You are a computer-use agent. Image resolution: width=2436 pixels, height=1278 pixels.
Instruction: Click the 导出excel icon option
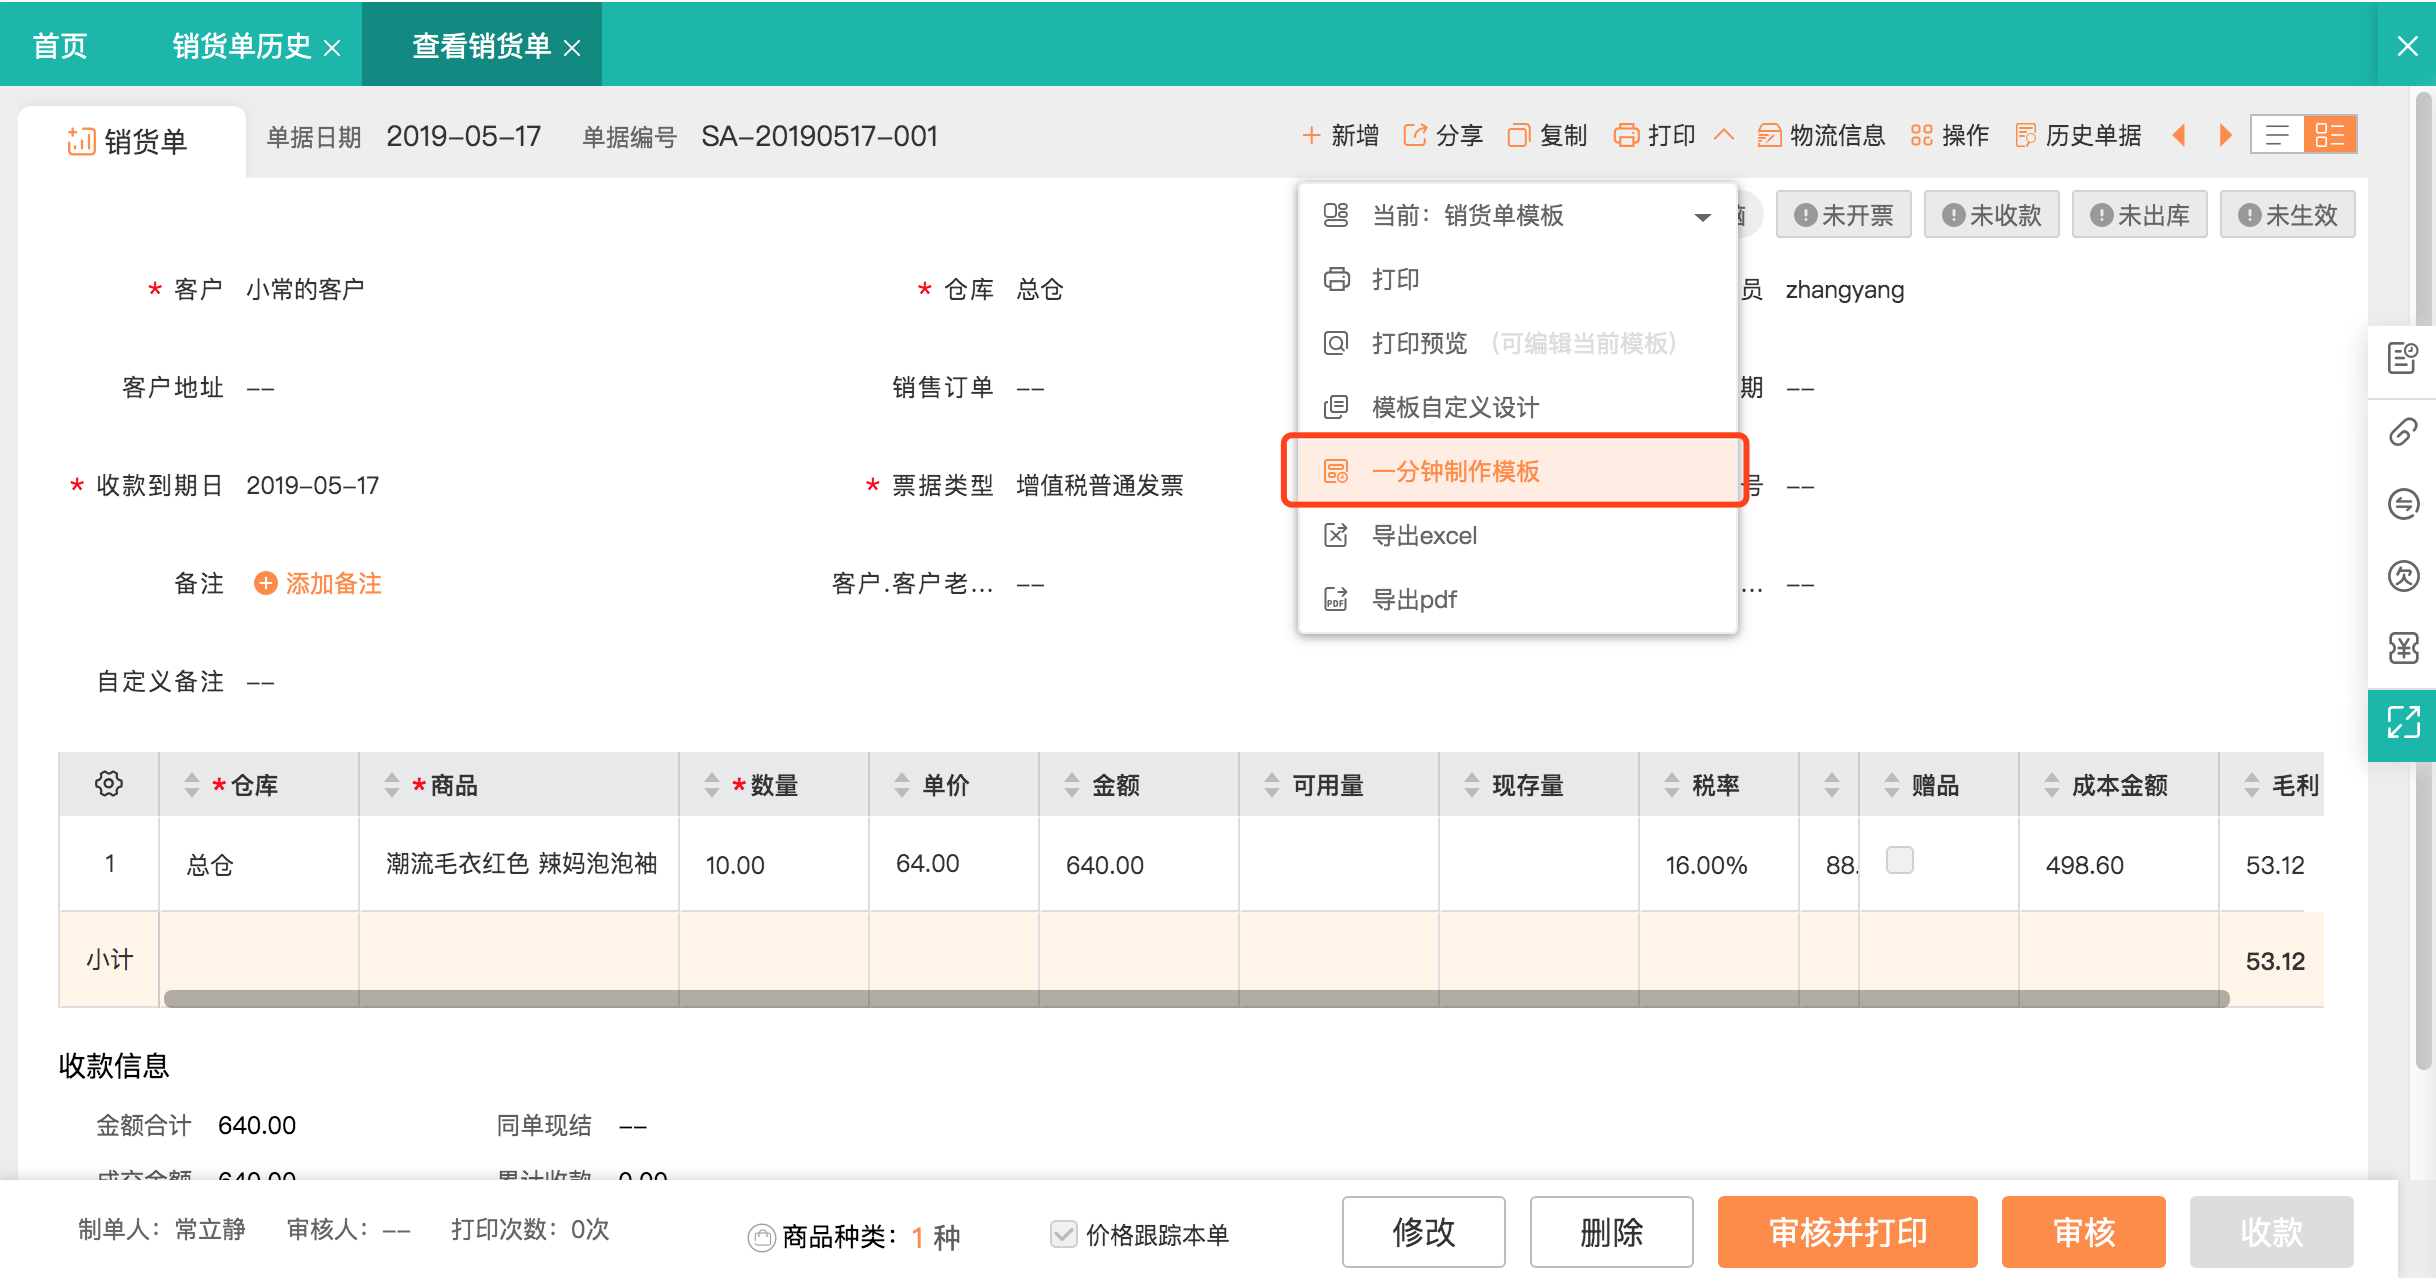pos(1337,535)
